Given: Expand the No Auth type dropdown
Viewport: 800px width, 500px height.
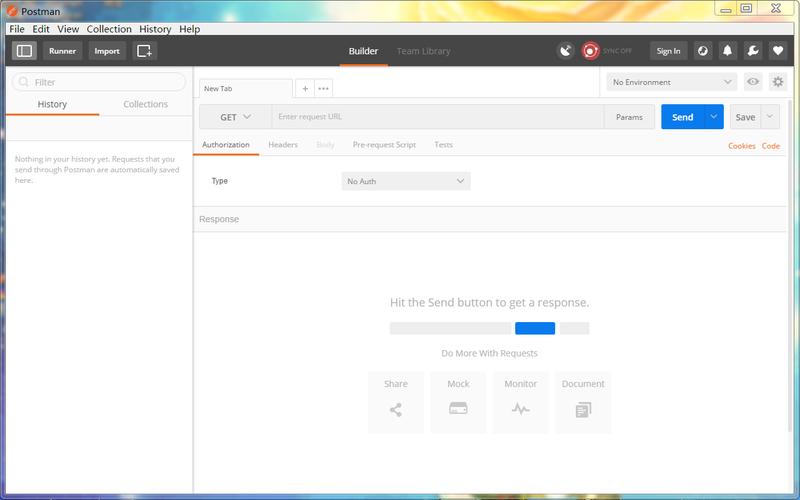Looking at the screenshot, I should coord(406,181).
